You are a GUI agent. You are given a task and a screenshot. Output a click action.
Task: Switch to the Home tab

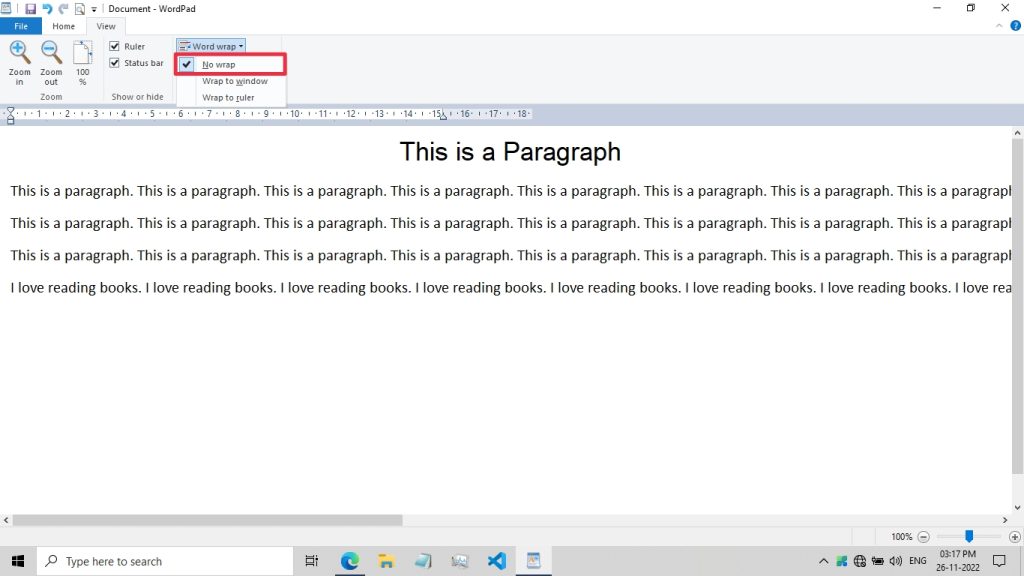63,26
